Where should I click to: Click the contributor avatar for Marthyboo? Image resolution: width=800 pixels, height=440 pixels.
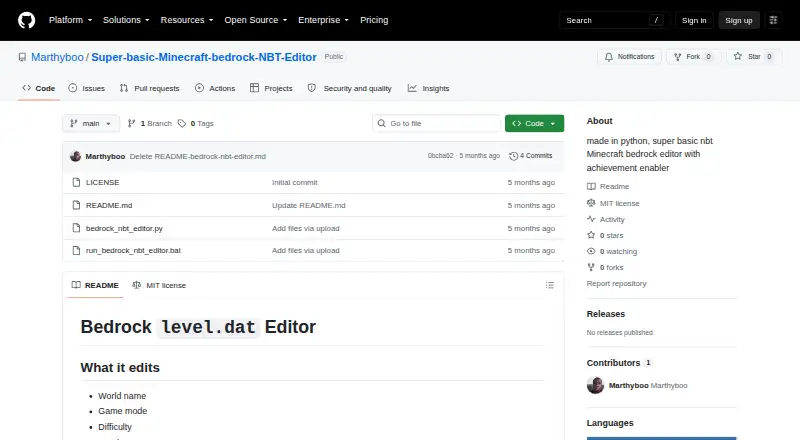(x=595, y=385)
